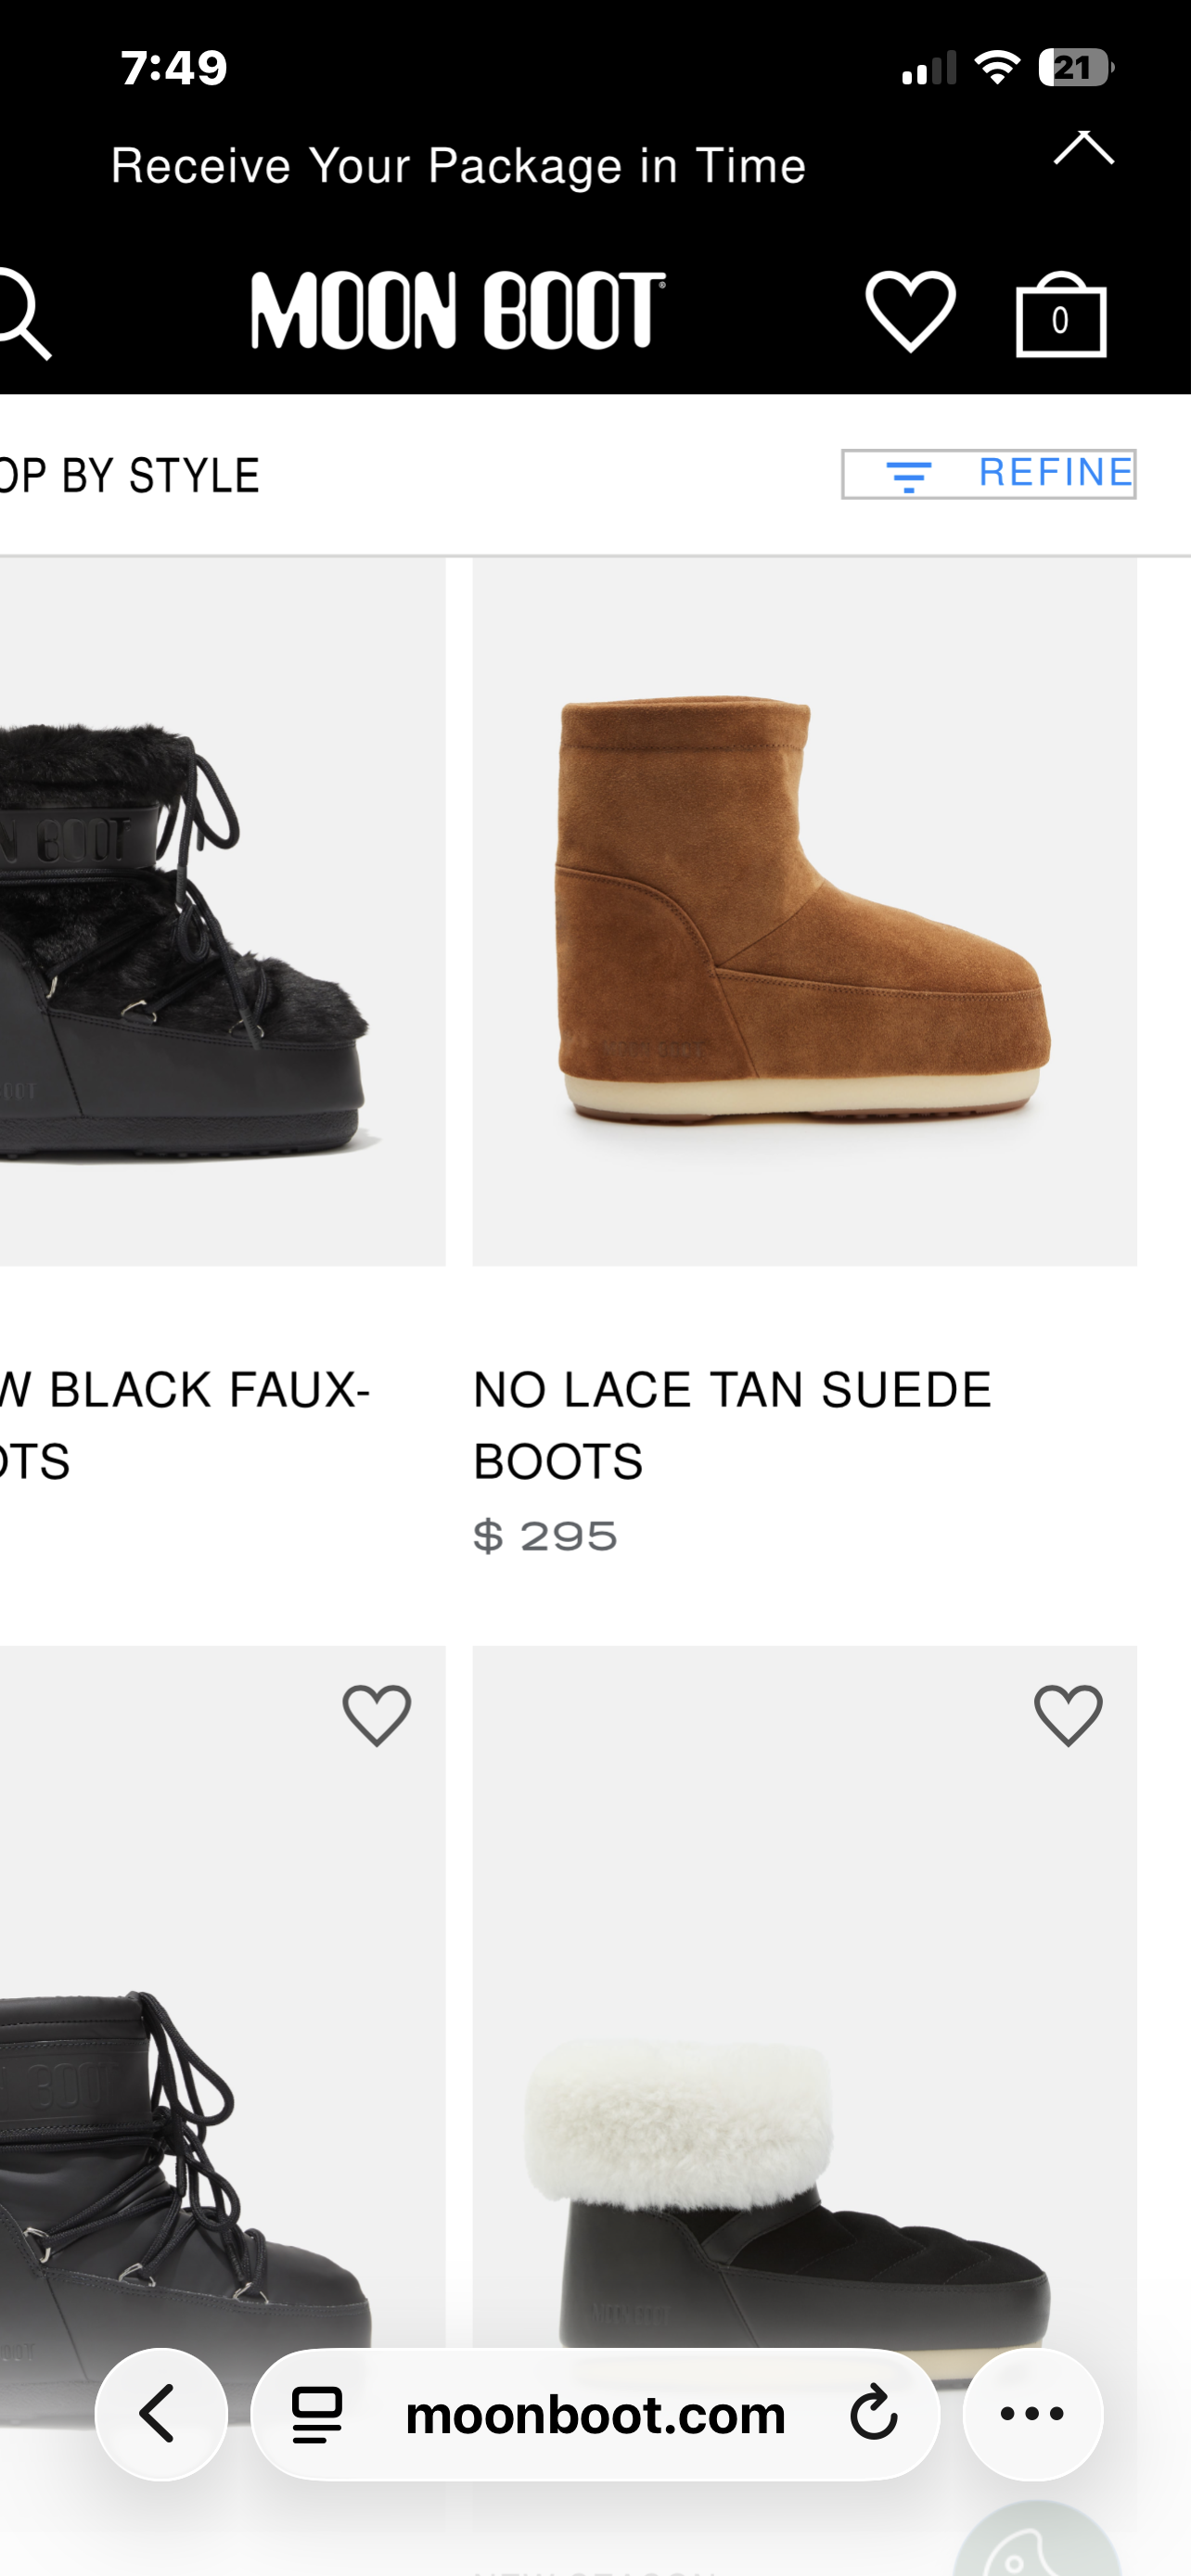The image size is (1191, 2576).
Task: Select the Shop By Style heading
Action: point(130,475)
